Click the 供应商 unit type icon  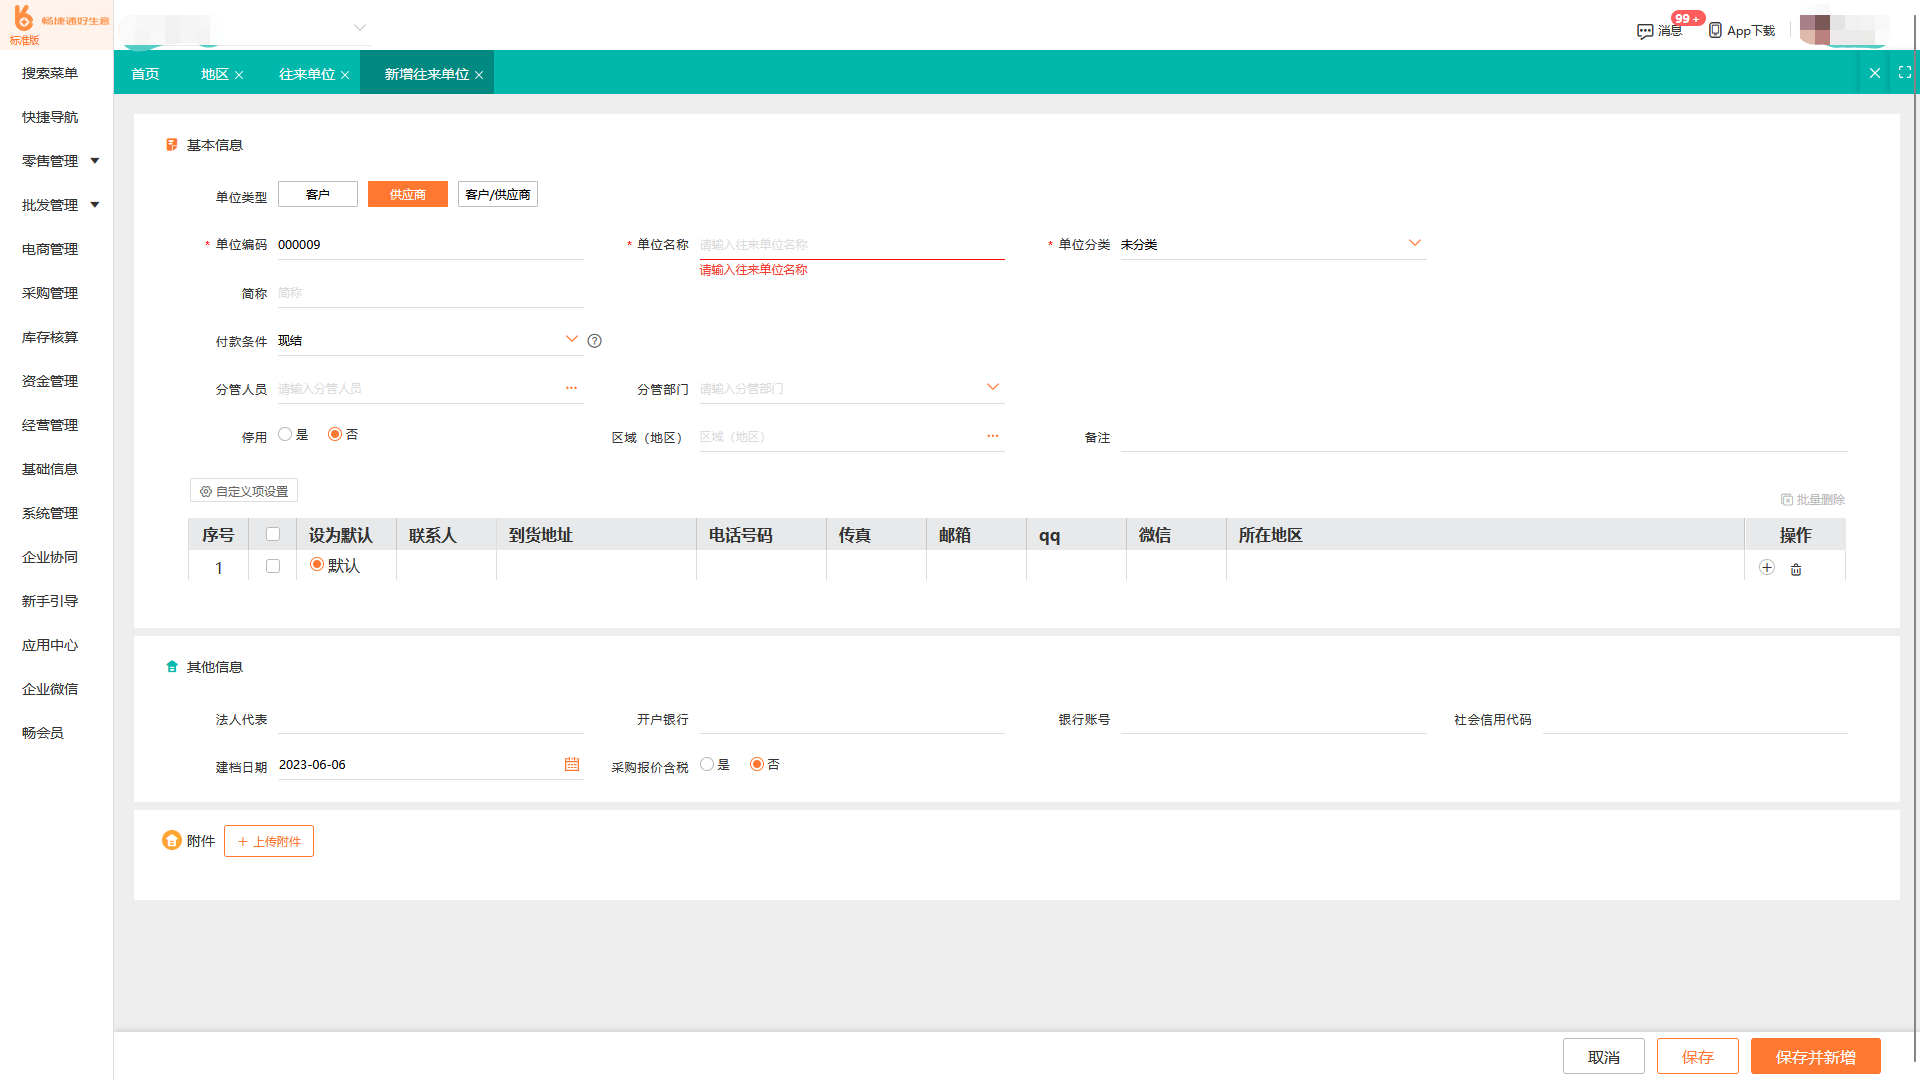(x=406, y=195)
